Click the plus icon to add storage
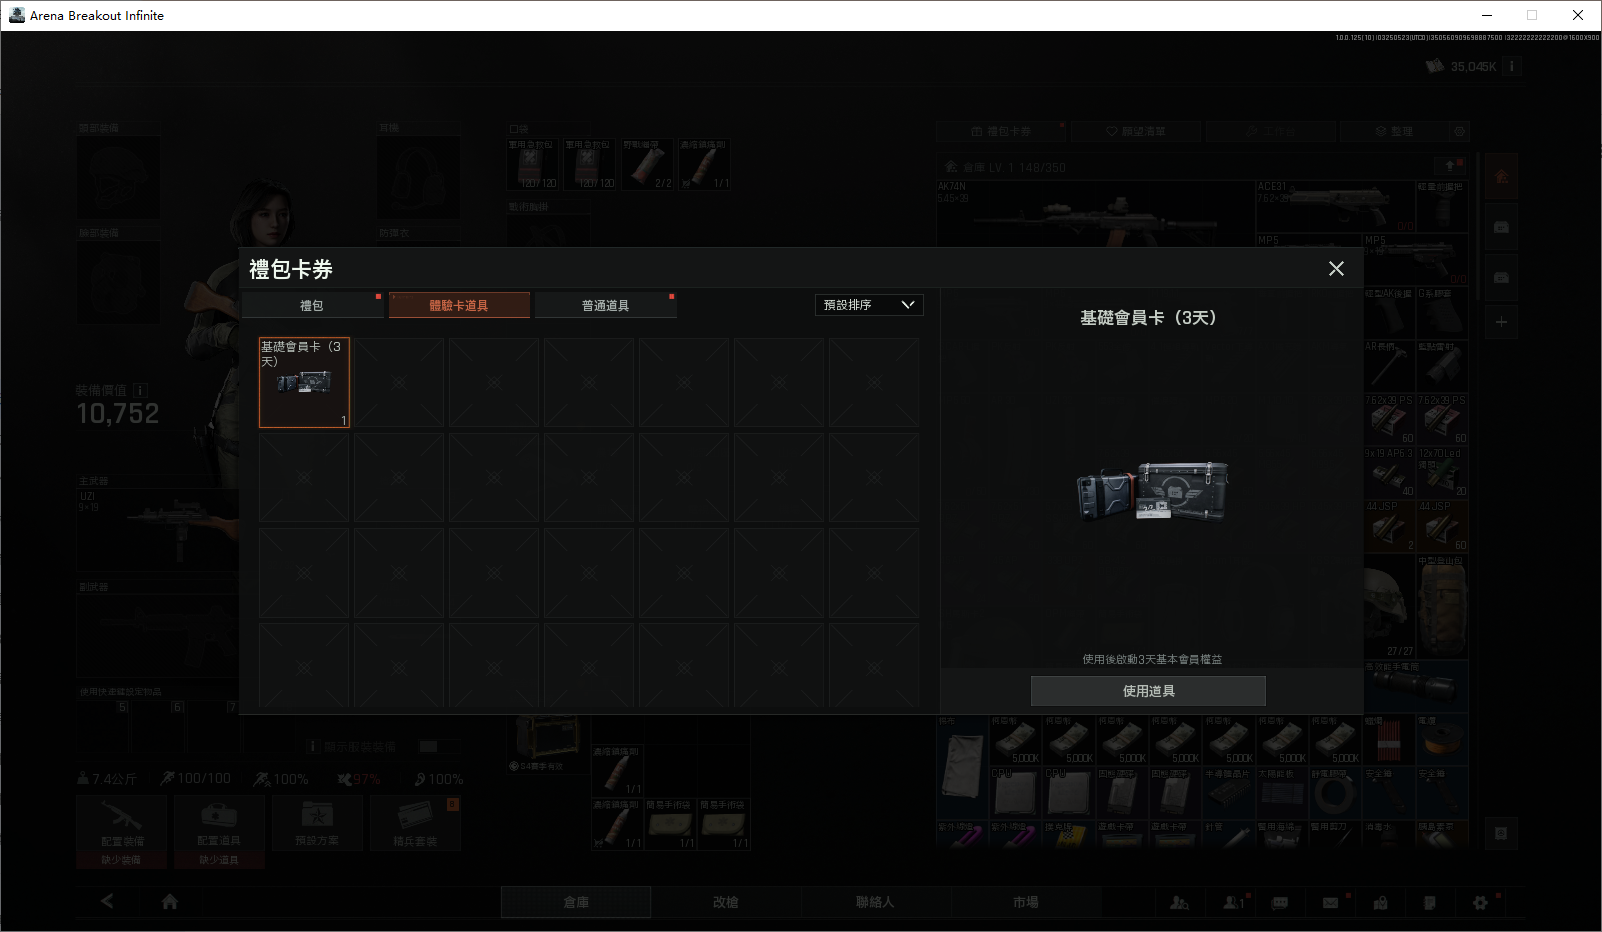The image size is (1602, 932). click(1501, 322)
